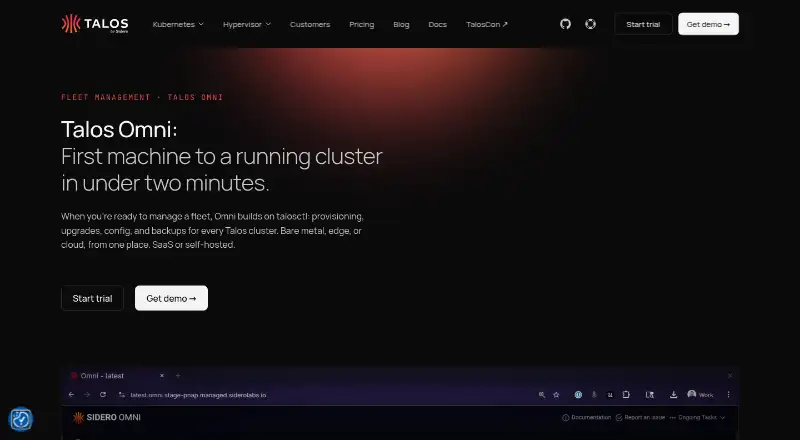Click the Sidero Omni logo in preview
Screen dimensions: 800x440
tap(107, 418)
